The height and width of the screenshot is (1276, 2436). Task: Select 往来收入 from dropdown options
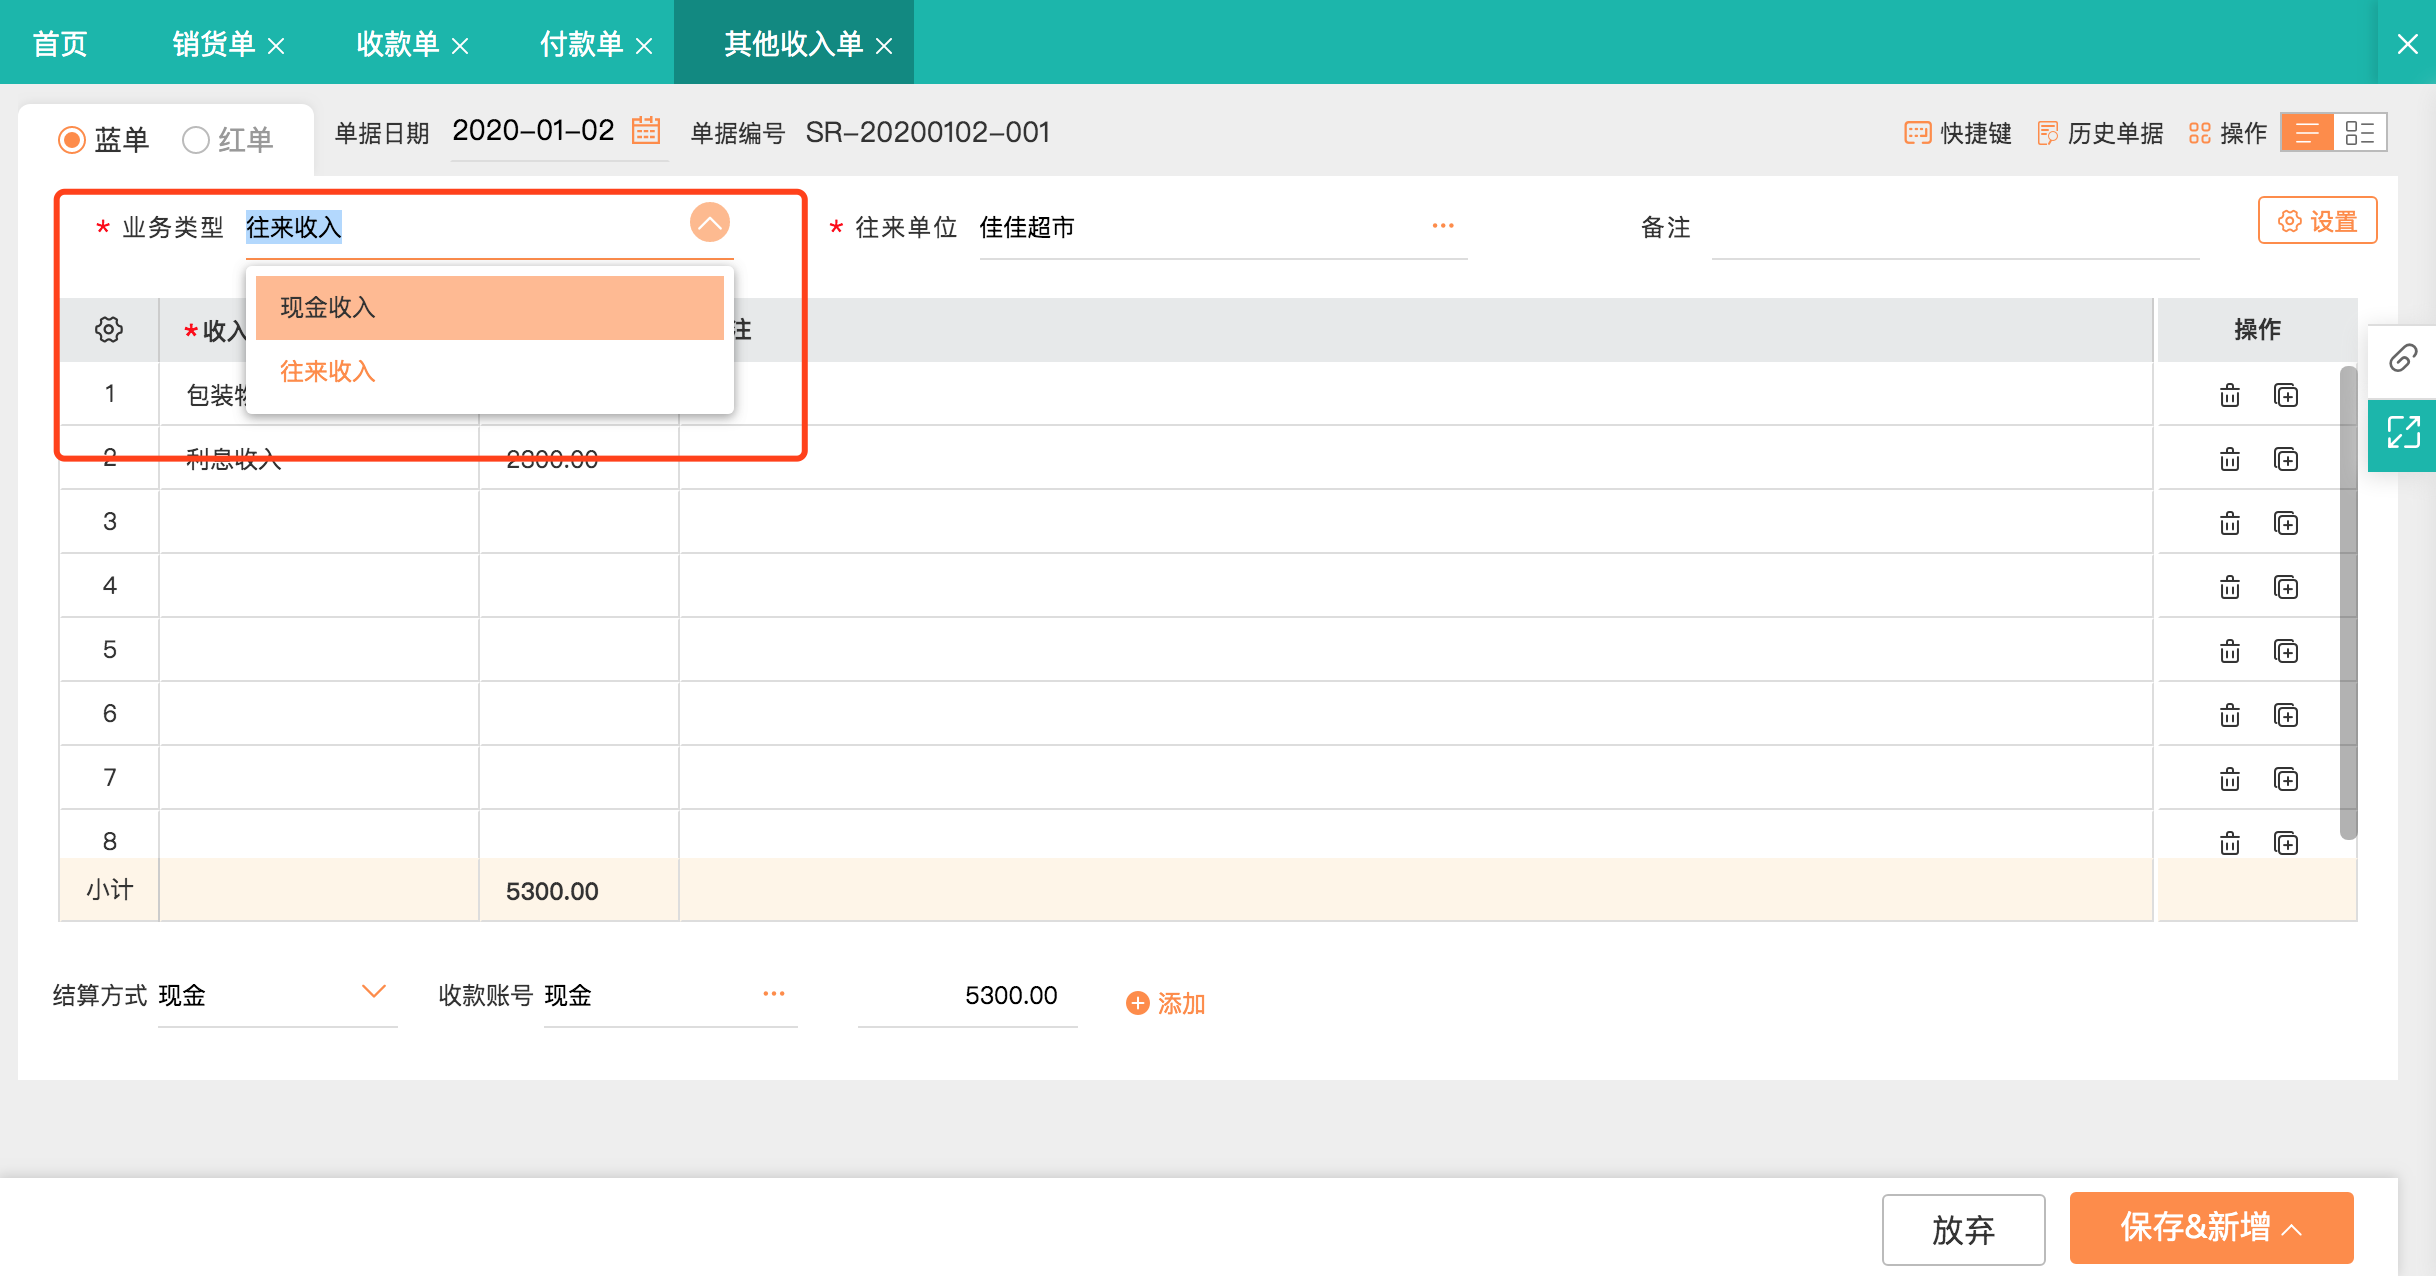coord(330,371)
